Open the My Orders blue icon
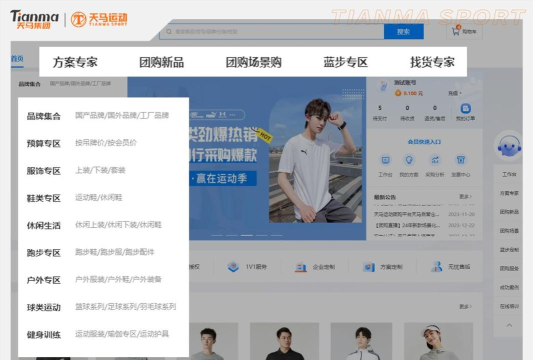This screenshot has width=533, height=360. click(x=465, y=108)
